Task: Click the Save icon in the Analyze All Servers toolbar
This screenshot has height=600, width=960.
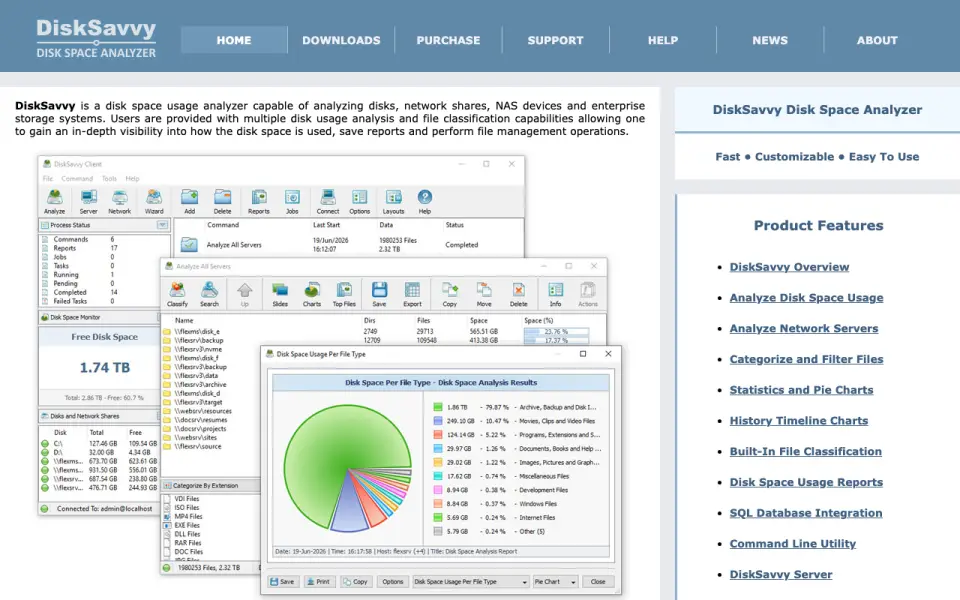Action: 380,294
